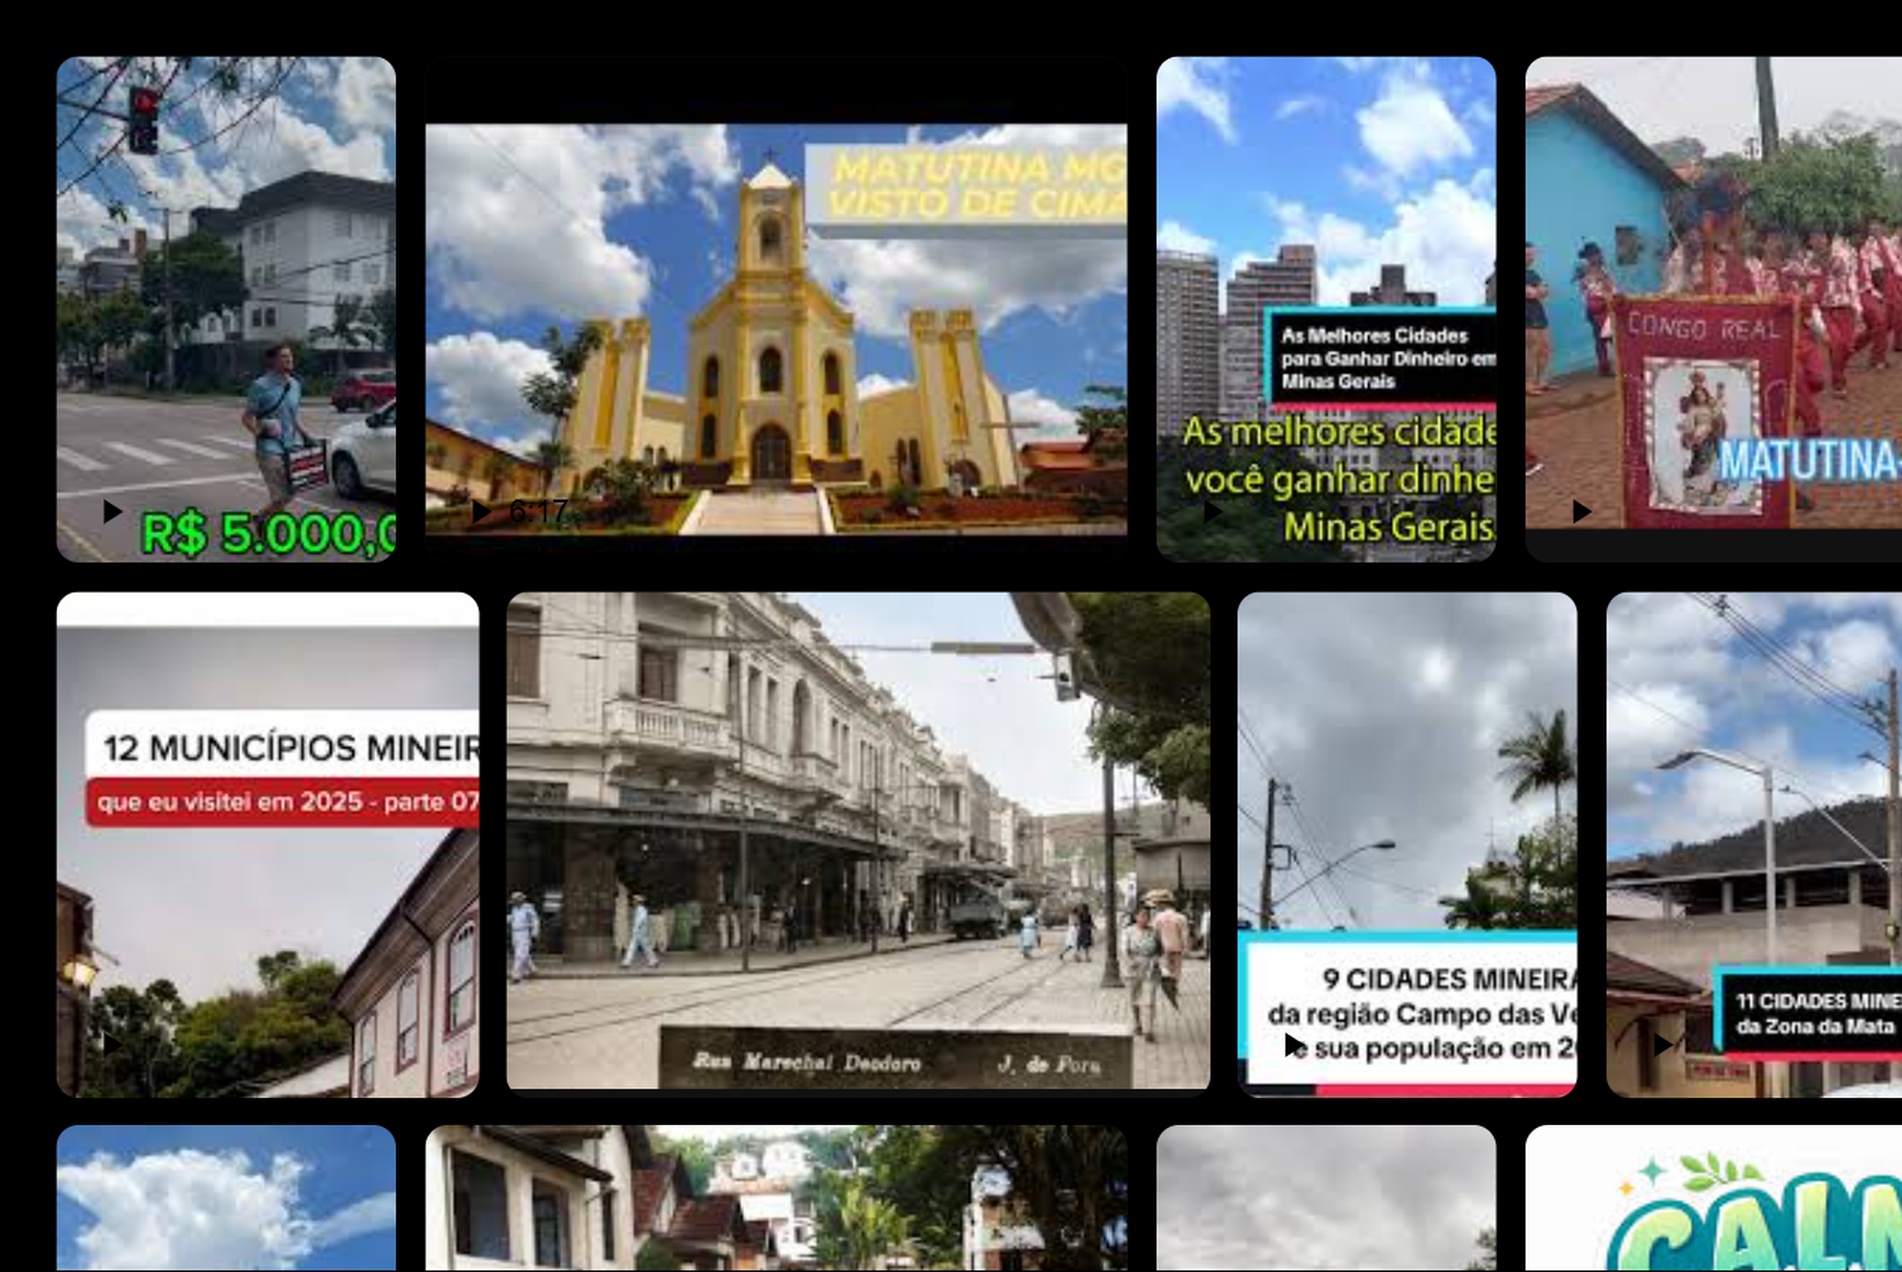This screenshot has width=1902, height=1272.
Task: Click the 6:17 duration label
Action: [x=538, y=512]
